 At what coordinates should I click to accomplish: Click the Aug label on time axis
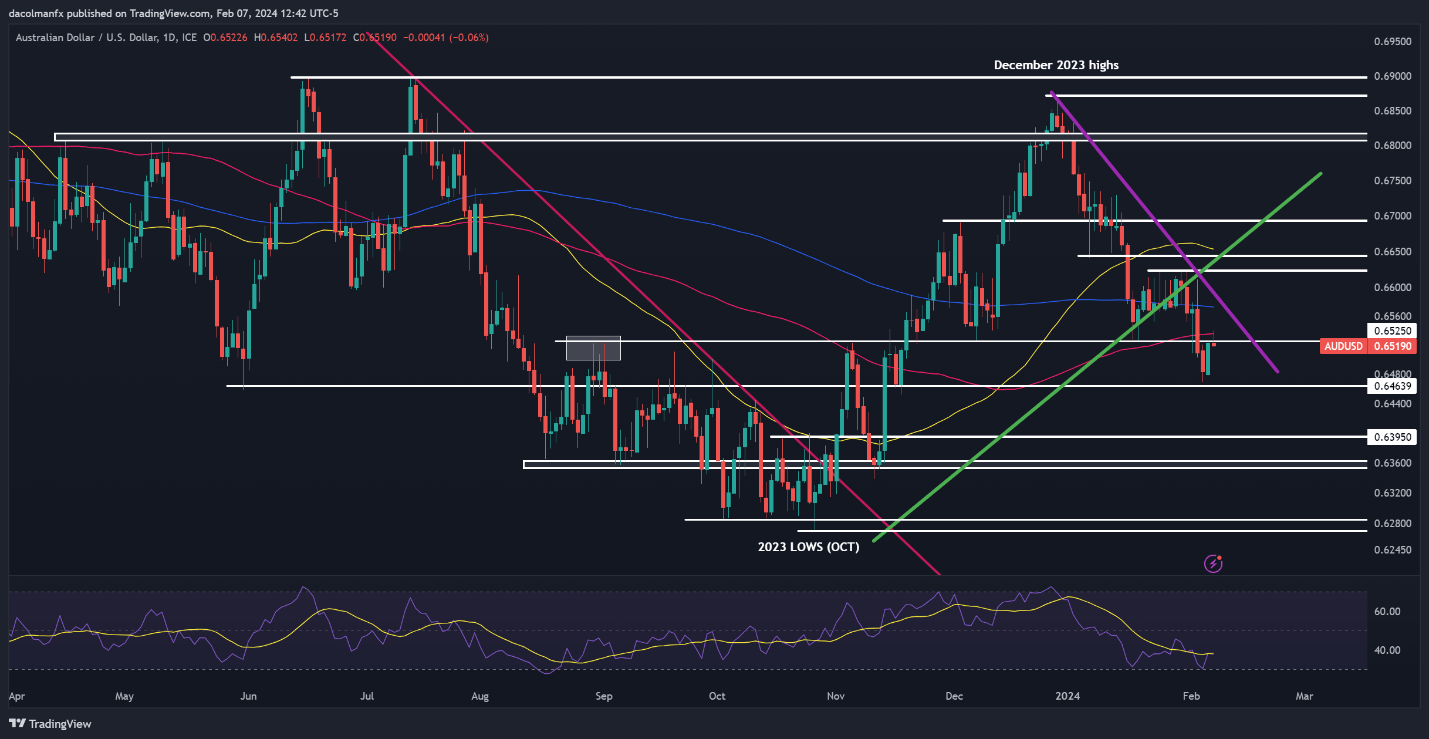tap(479, 693)
